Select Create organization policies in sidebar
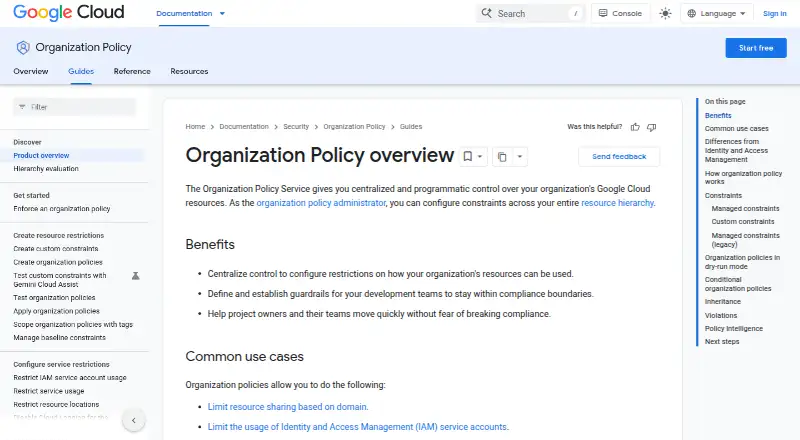 point(58,262)
